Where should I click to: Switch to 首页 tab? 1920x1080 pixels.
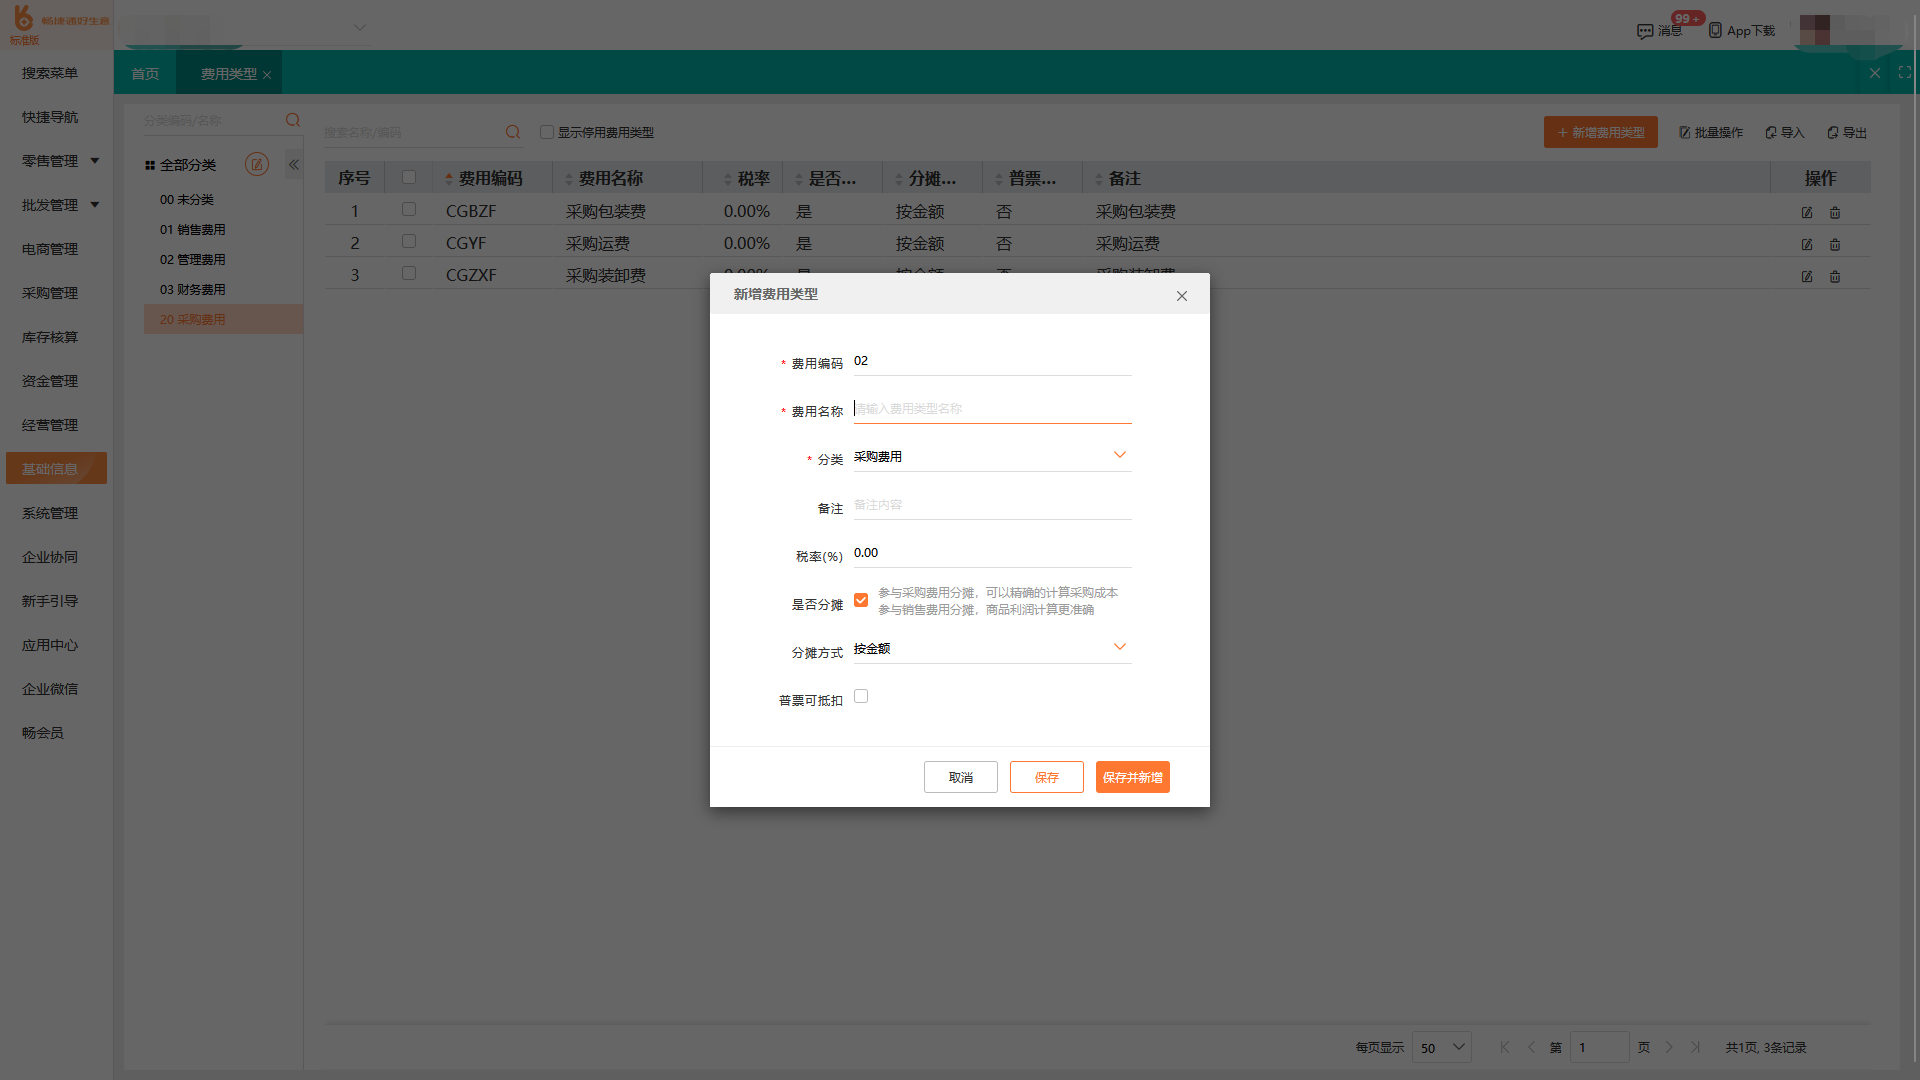(144, 74)
